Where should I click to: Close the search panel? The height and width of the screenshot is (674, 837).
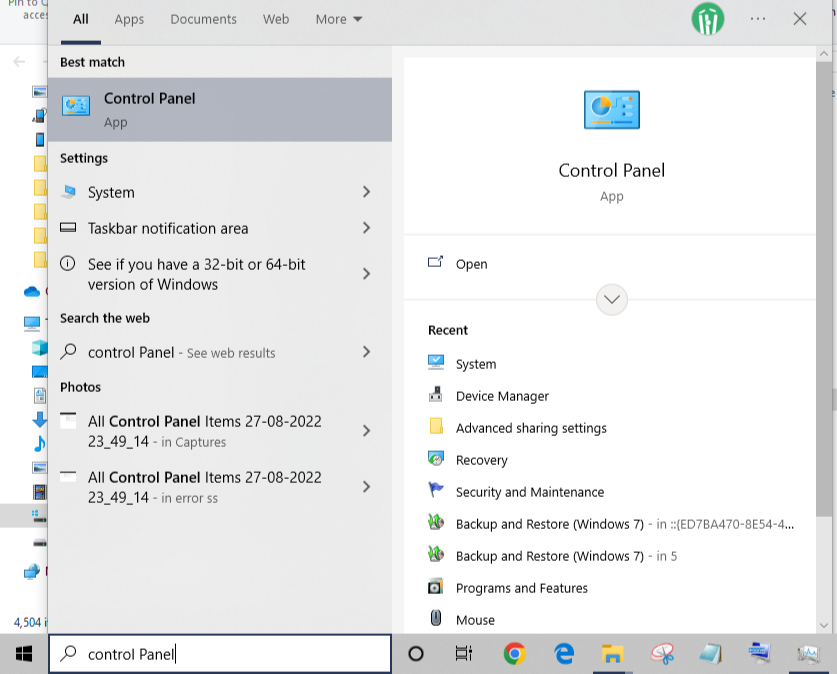pyautogui.click(x=800, y=19)
